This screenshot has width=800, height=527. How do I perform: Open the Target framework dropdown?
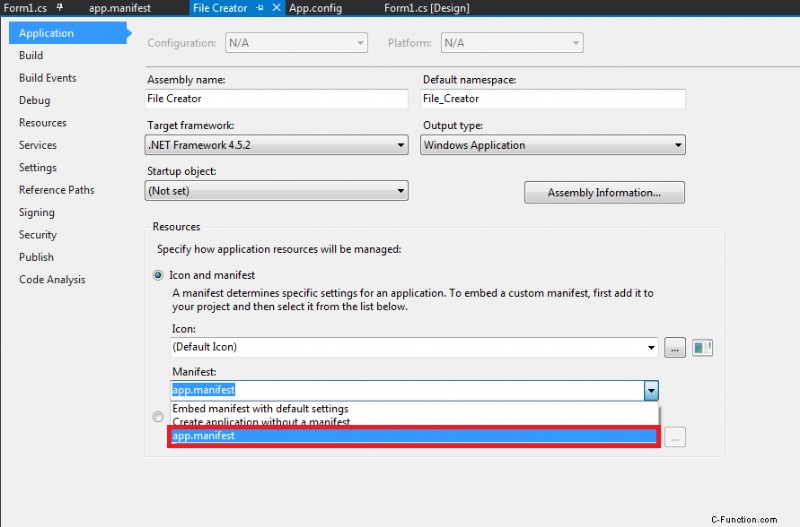[x=277, y=145]
